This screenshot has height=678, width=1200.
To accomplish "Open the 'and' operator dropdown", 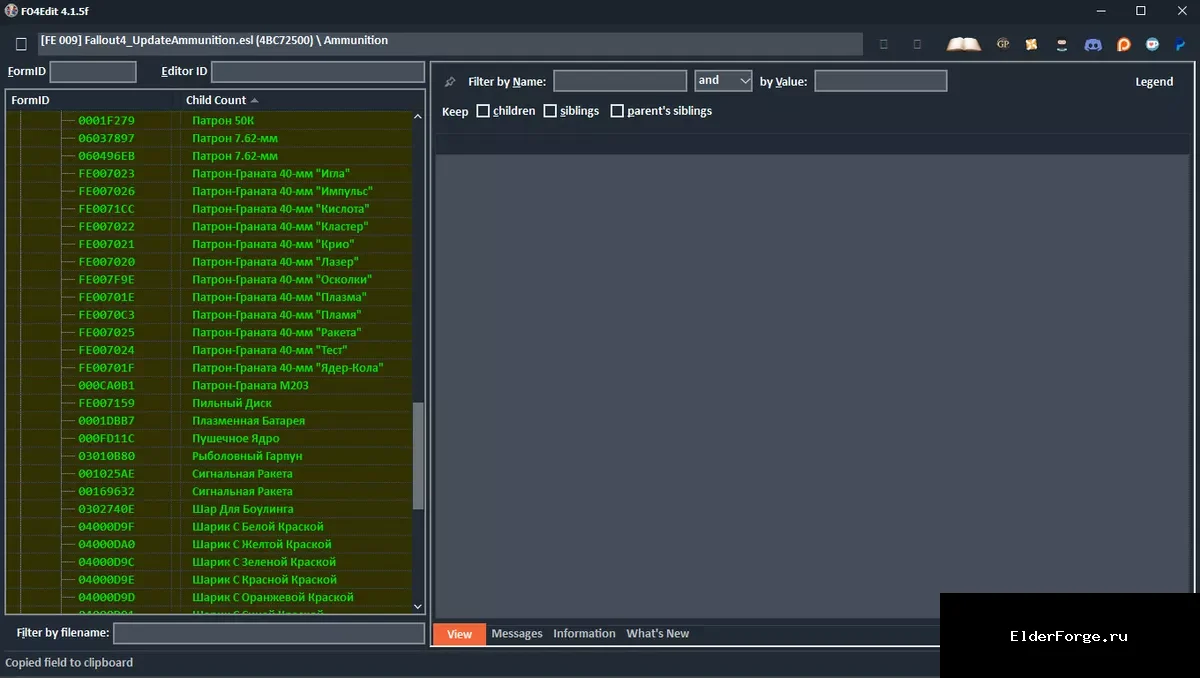I will pos(723,81).
